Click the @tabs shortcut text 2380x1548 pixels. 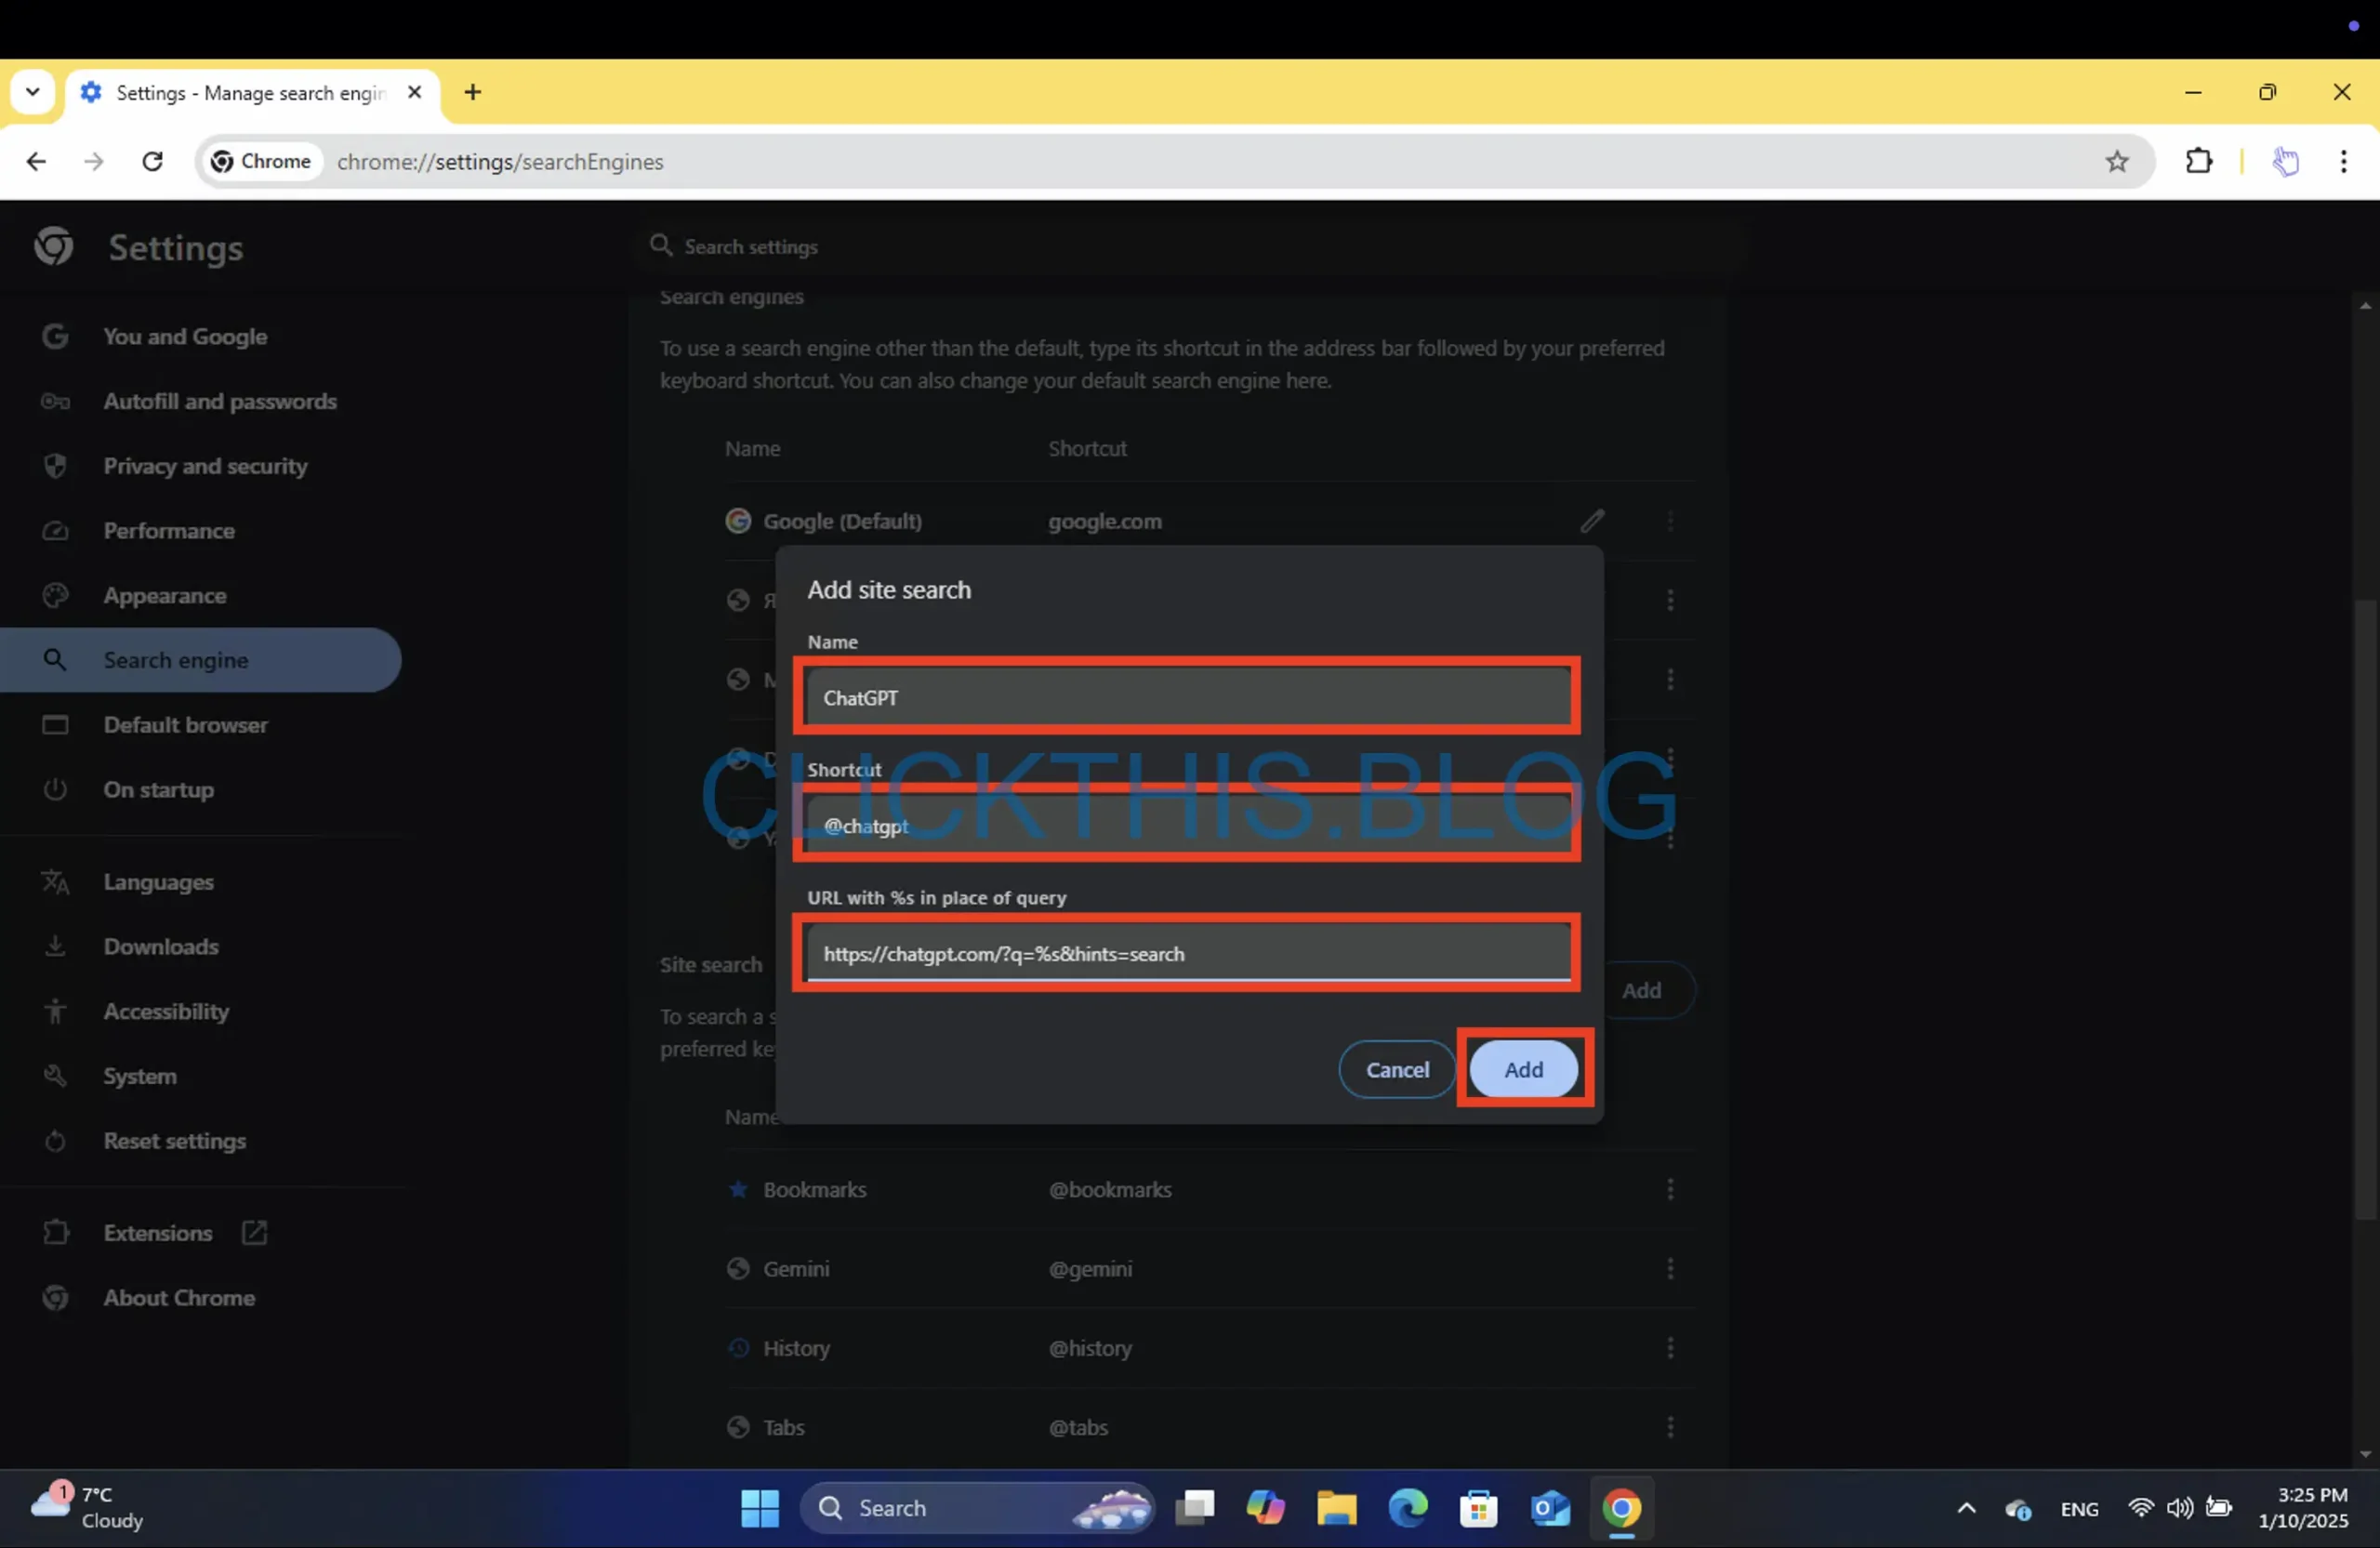[1078, 1427]
